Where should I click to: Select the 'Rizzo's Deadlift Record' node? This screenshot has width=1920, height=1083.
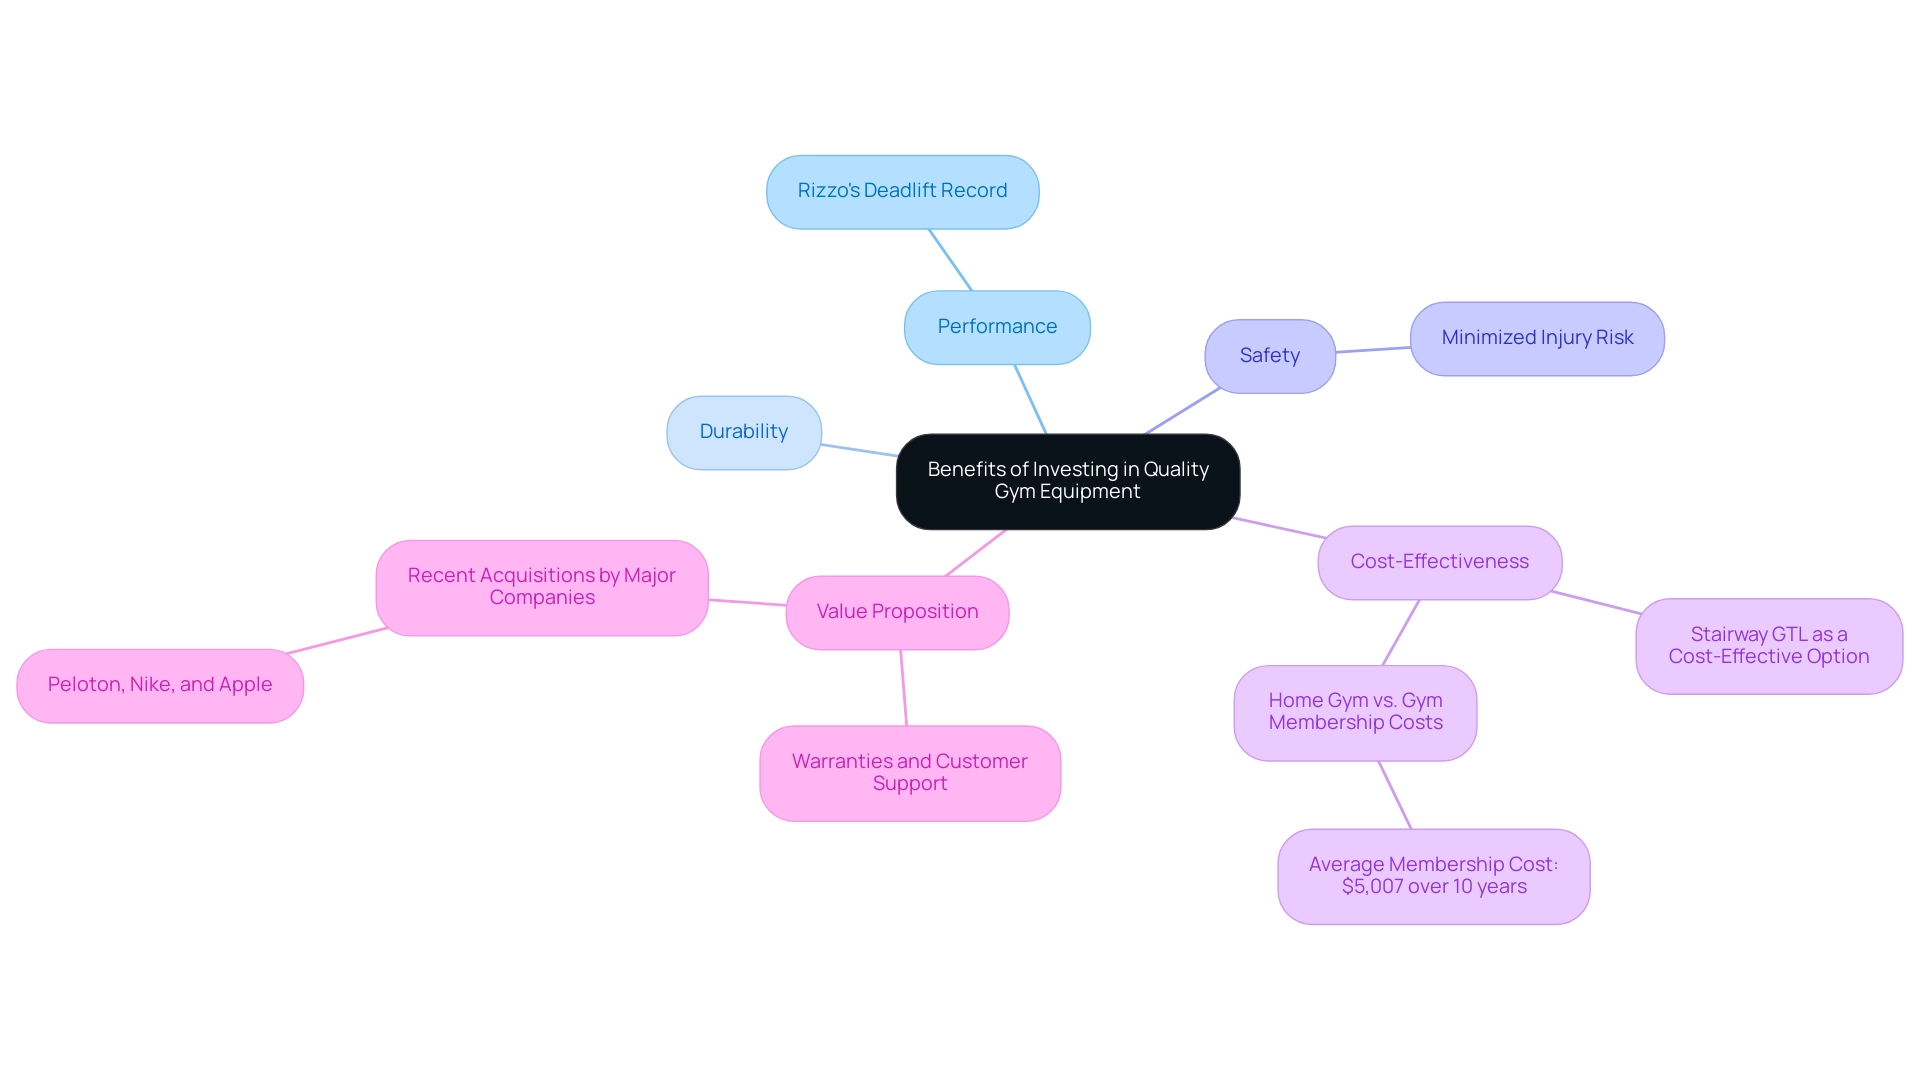pyautogui.click(x=901, y=191)
